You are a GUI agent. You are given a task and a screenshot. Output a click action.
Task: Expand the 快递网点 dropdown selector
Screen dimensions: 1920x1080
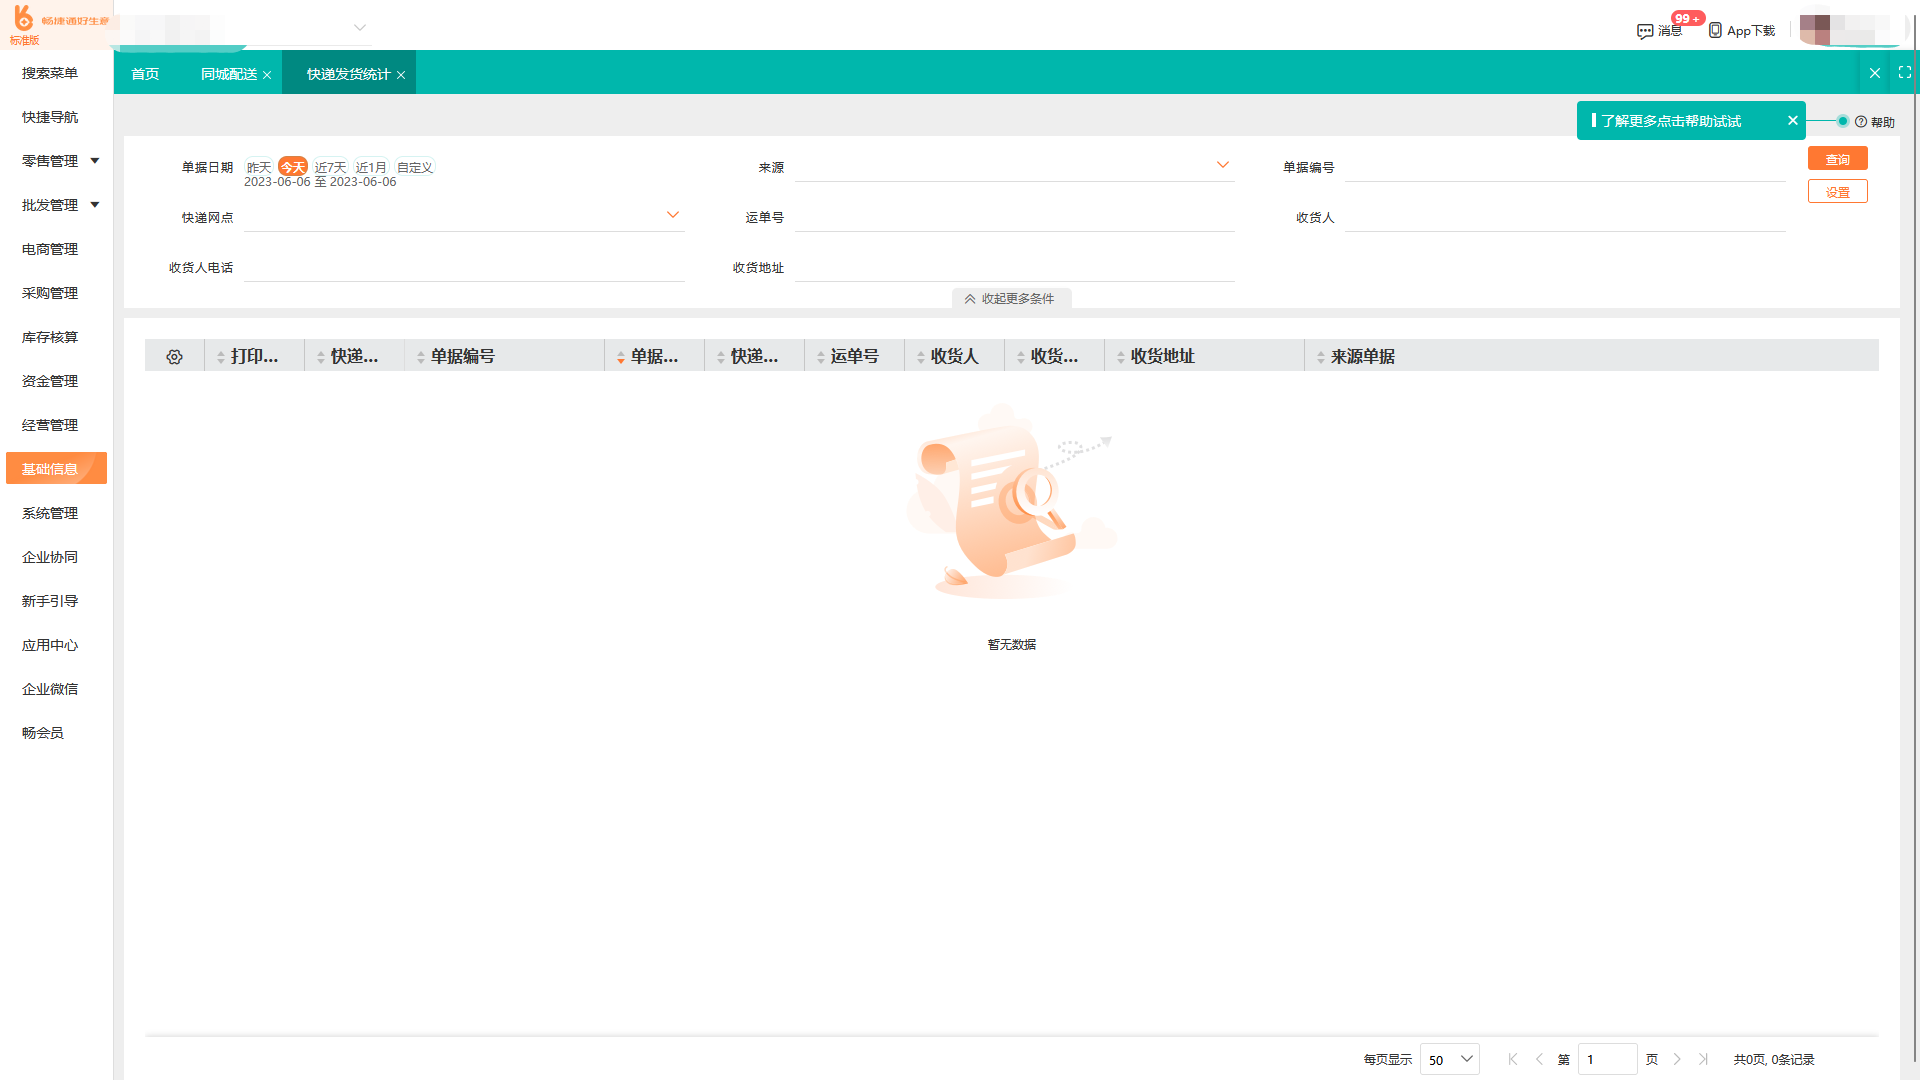(671, 216)
